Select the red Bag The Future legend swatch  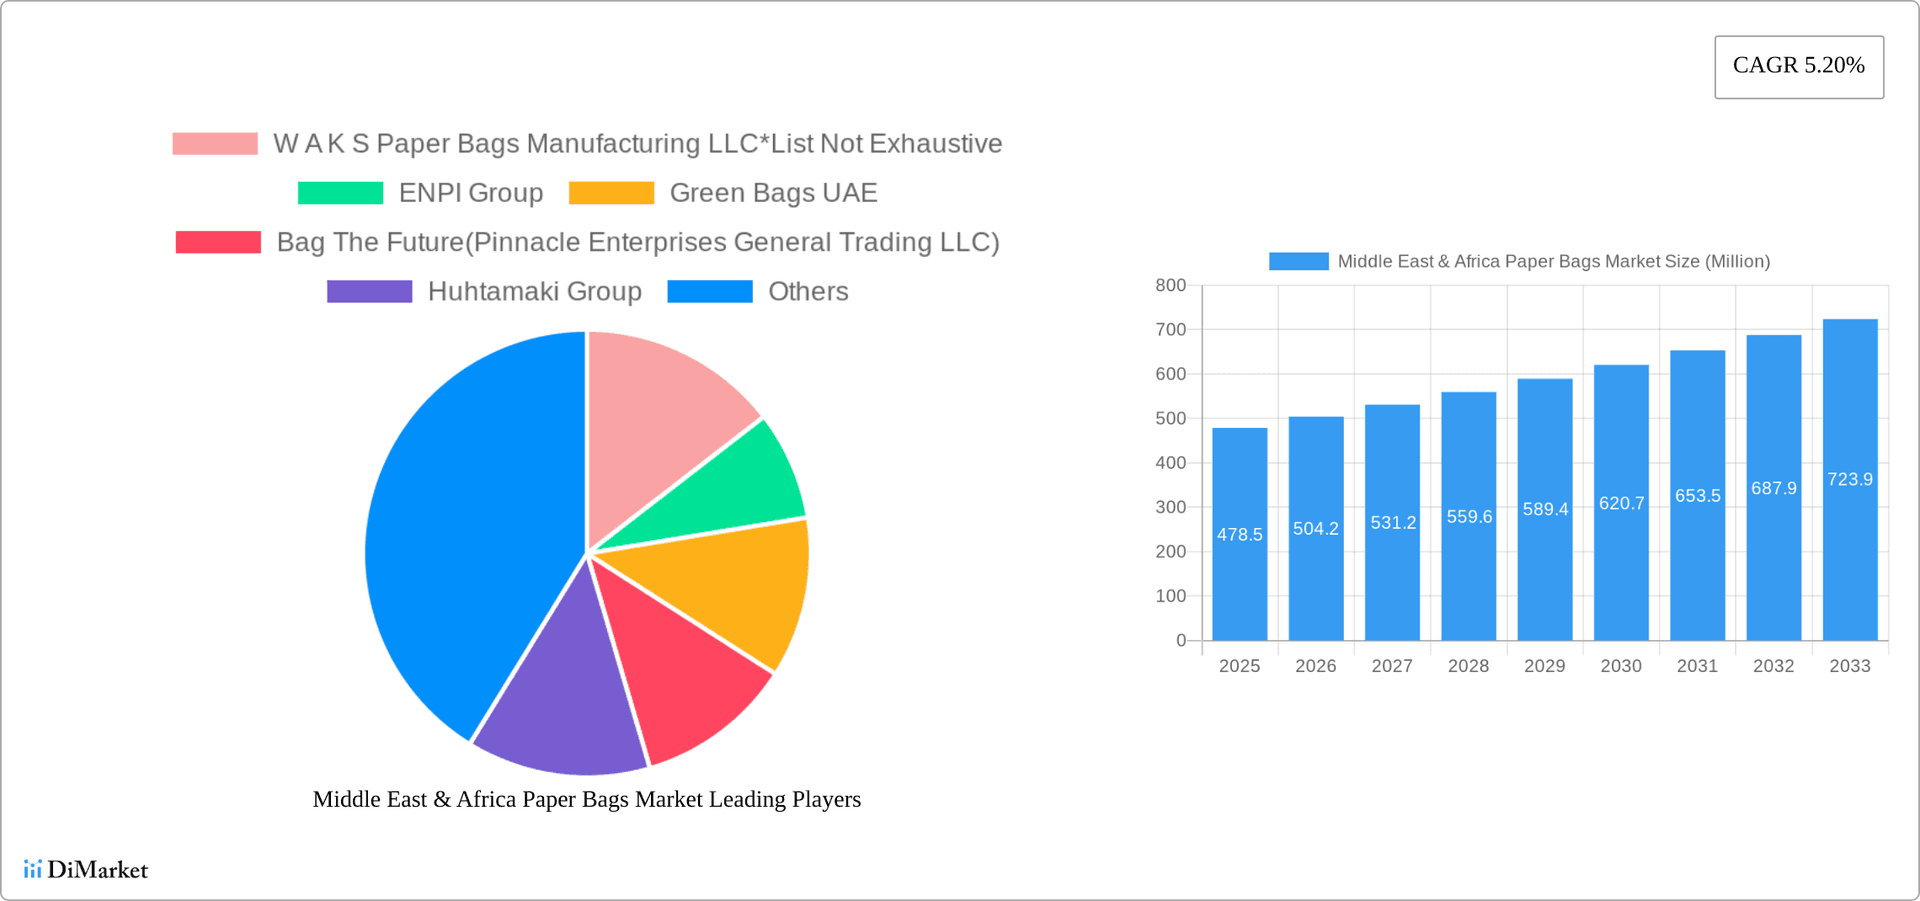218,242
